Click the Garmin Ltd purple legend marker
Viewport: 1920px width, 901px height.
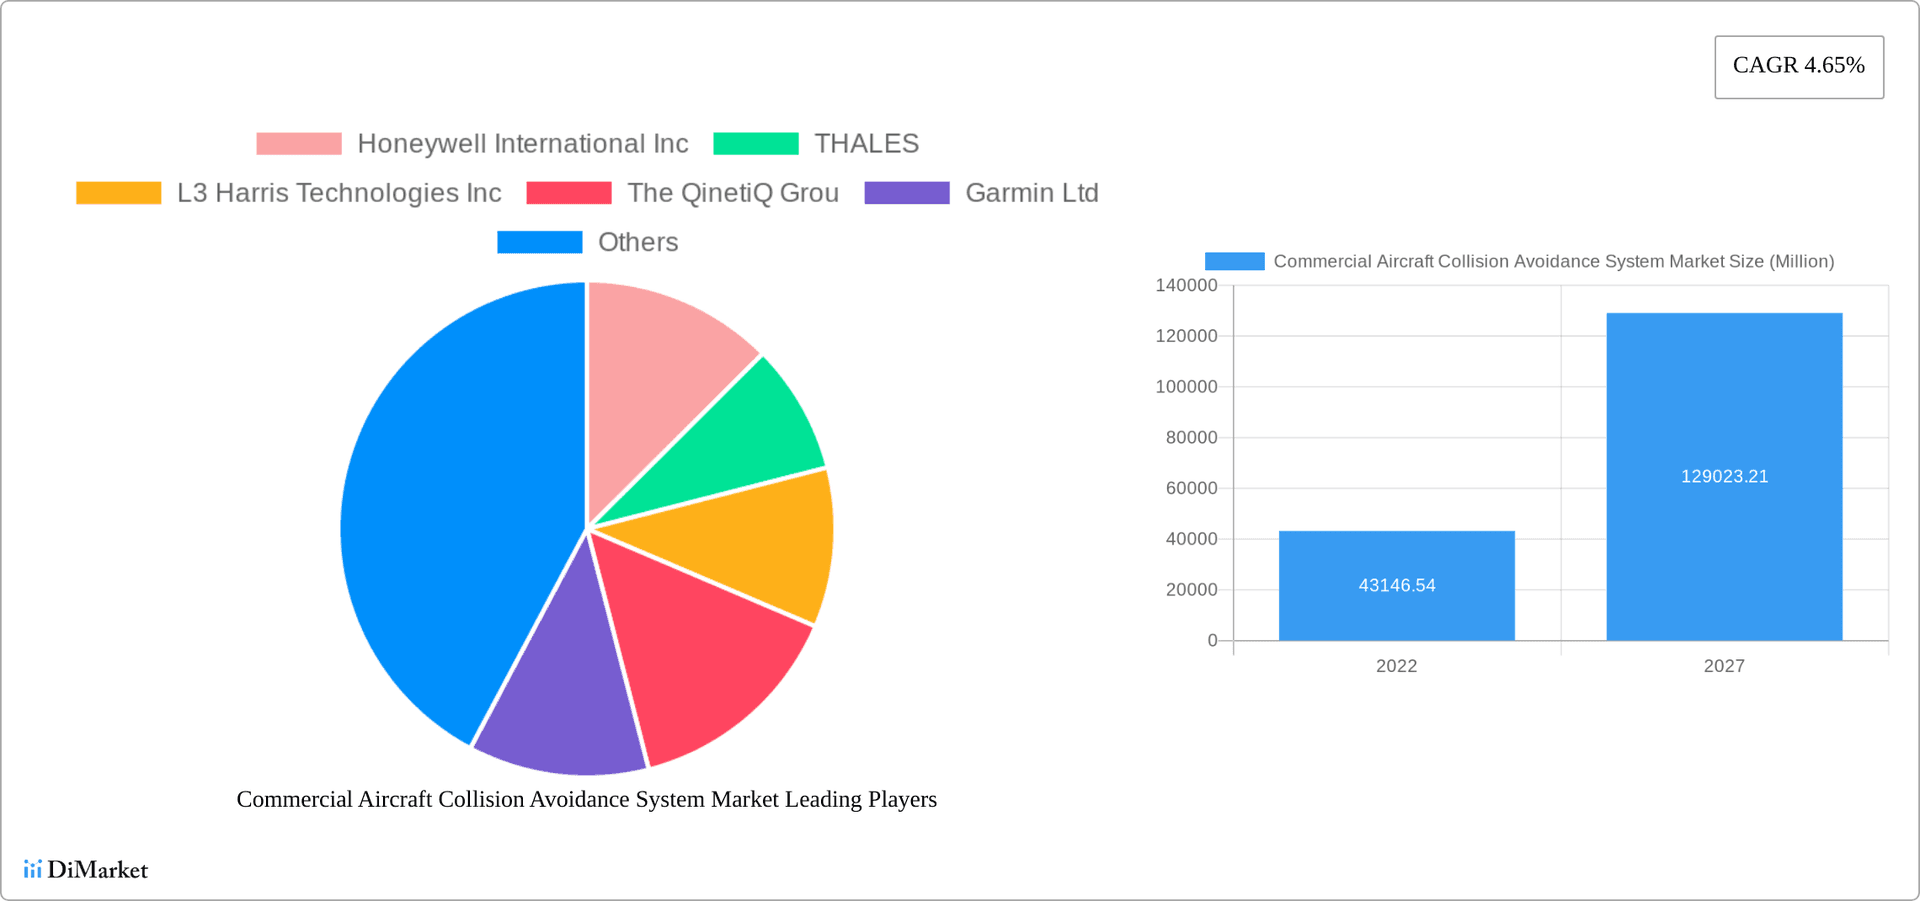906,192
